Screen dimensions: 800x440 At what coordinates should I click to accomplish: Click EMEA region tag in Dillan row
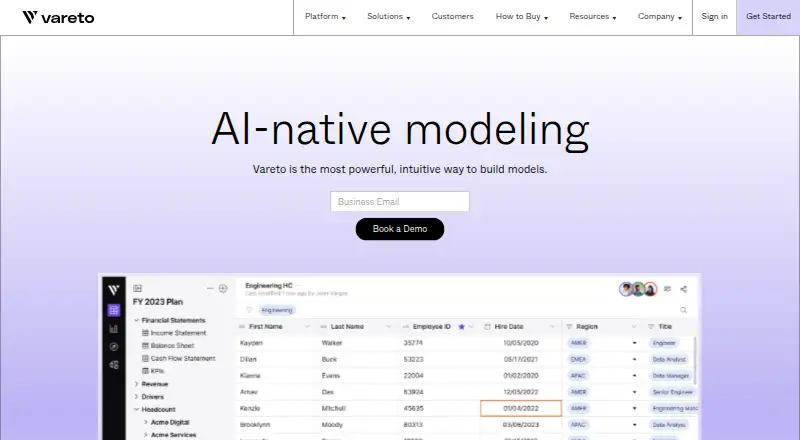(578, 359)
